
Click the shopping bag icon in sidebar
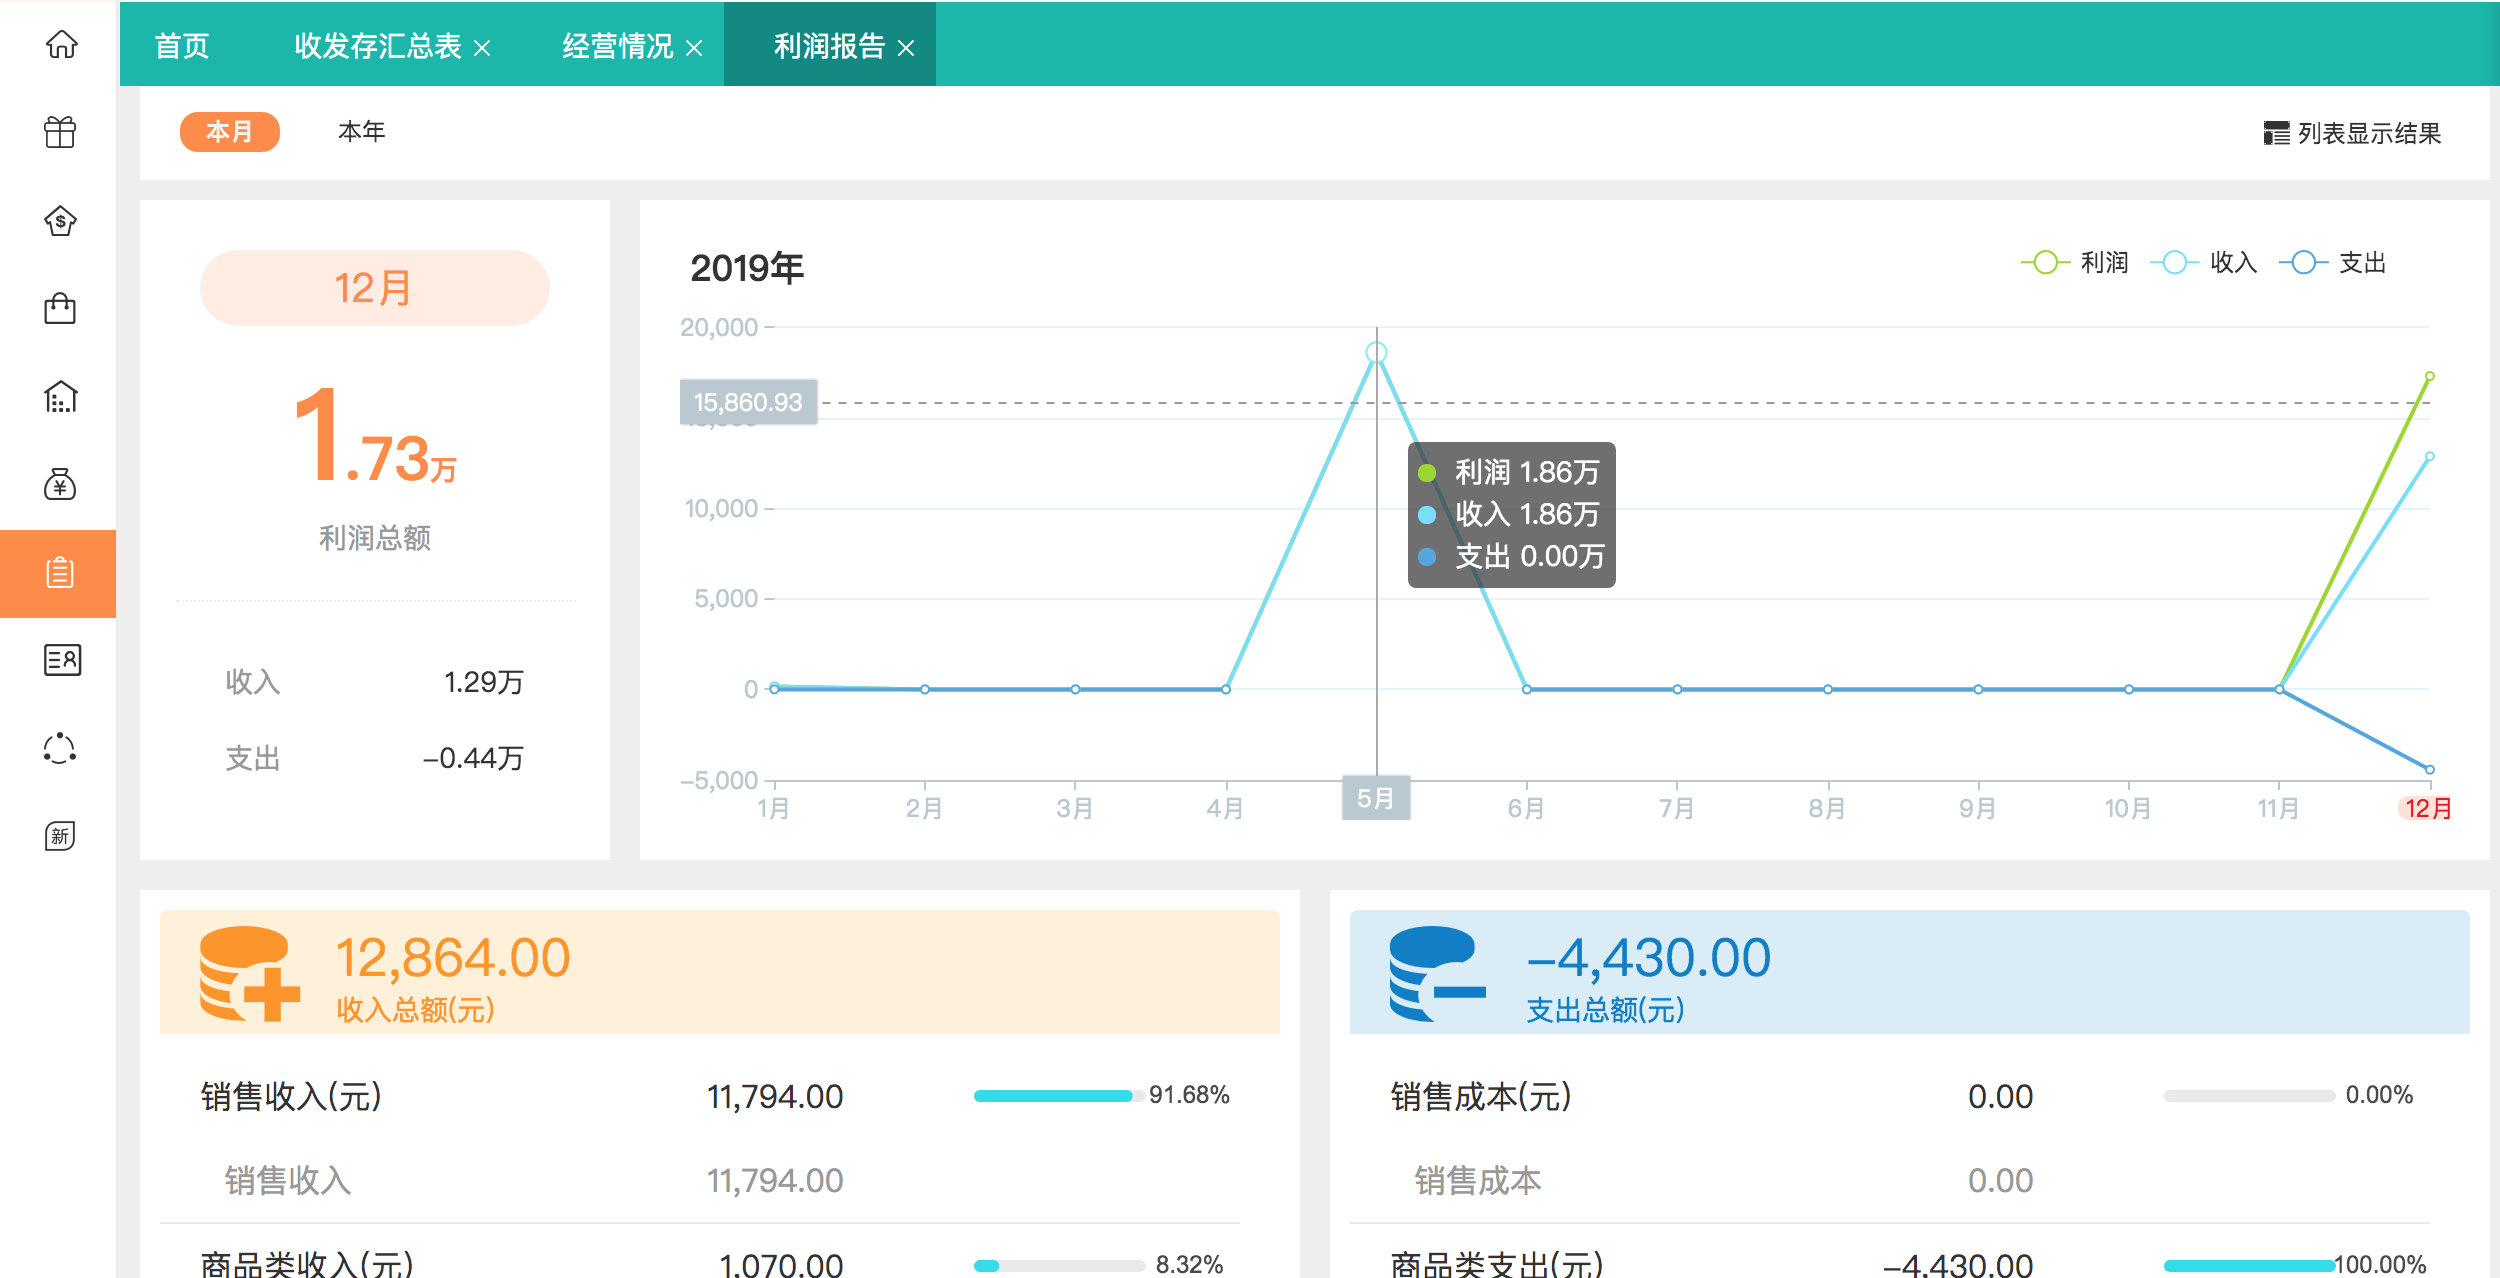click(64, 308)
